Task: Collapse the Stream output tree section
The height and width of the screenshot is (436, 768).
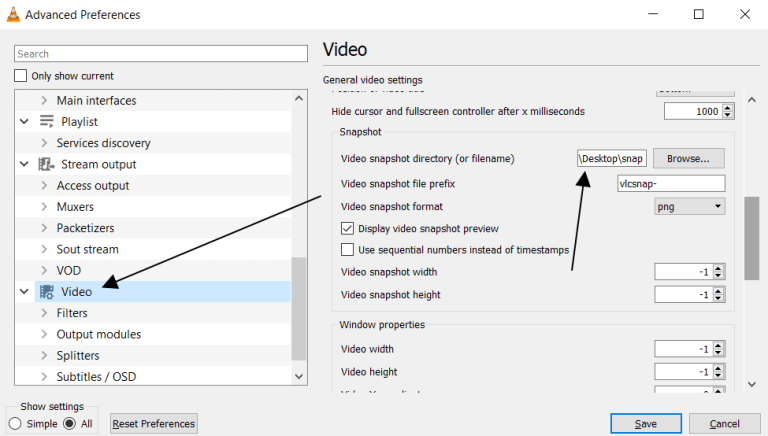Action: click(24, 165)
